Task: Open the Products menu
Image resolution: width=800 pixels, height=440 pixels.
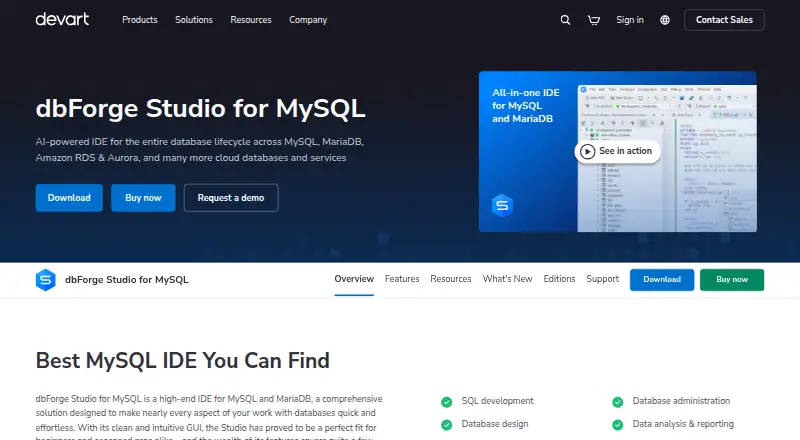Action: click(140, 20)
